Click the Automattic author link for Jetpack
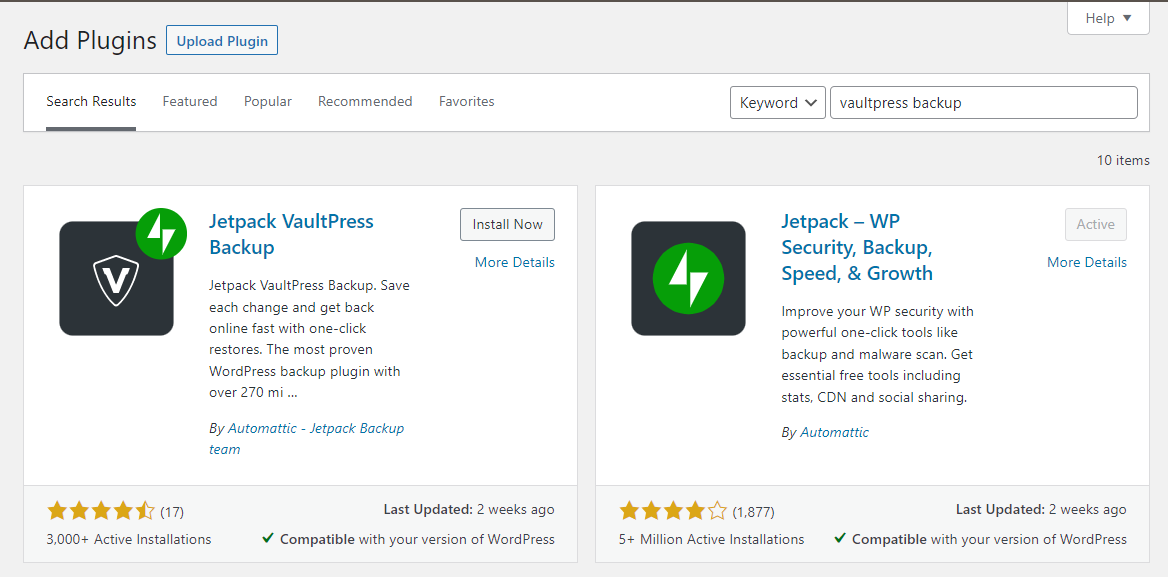This screenshot has width=1168, height=577. click(834, 431)
